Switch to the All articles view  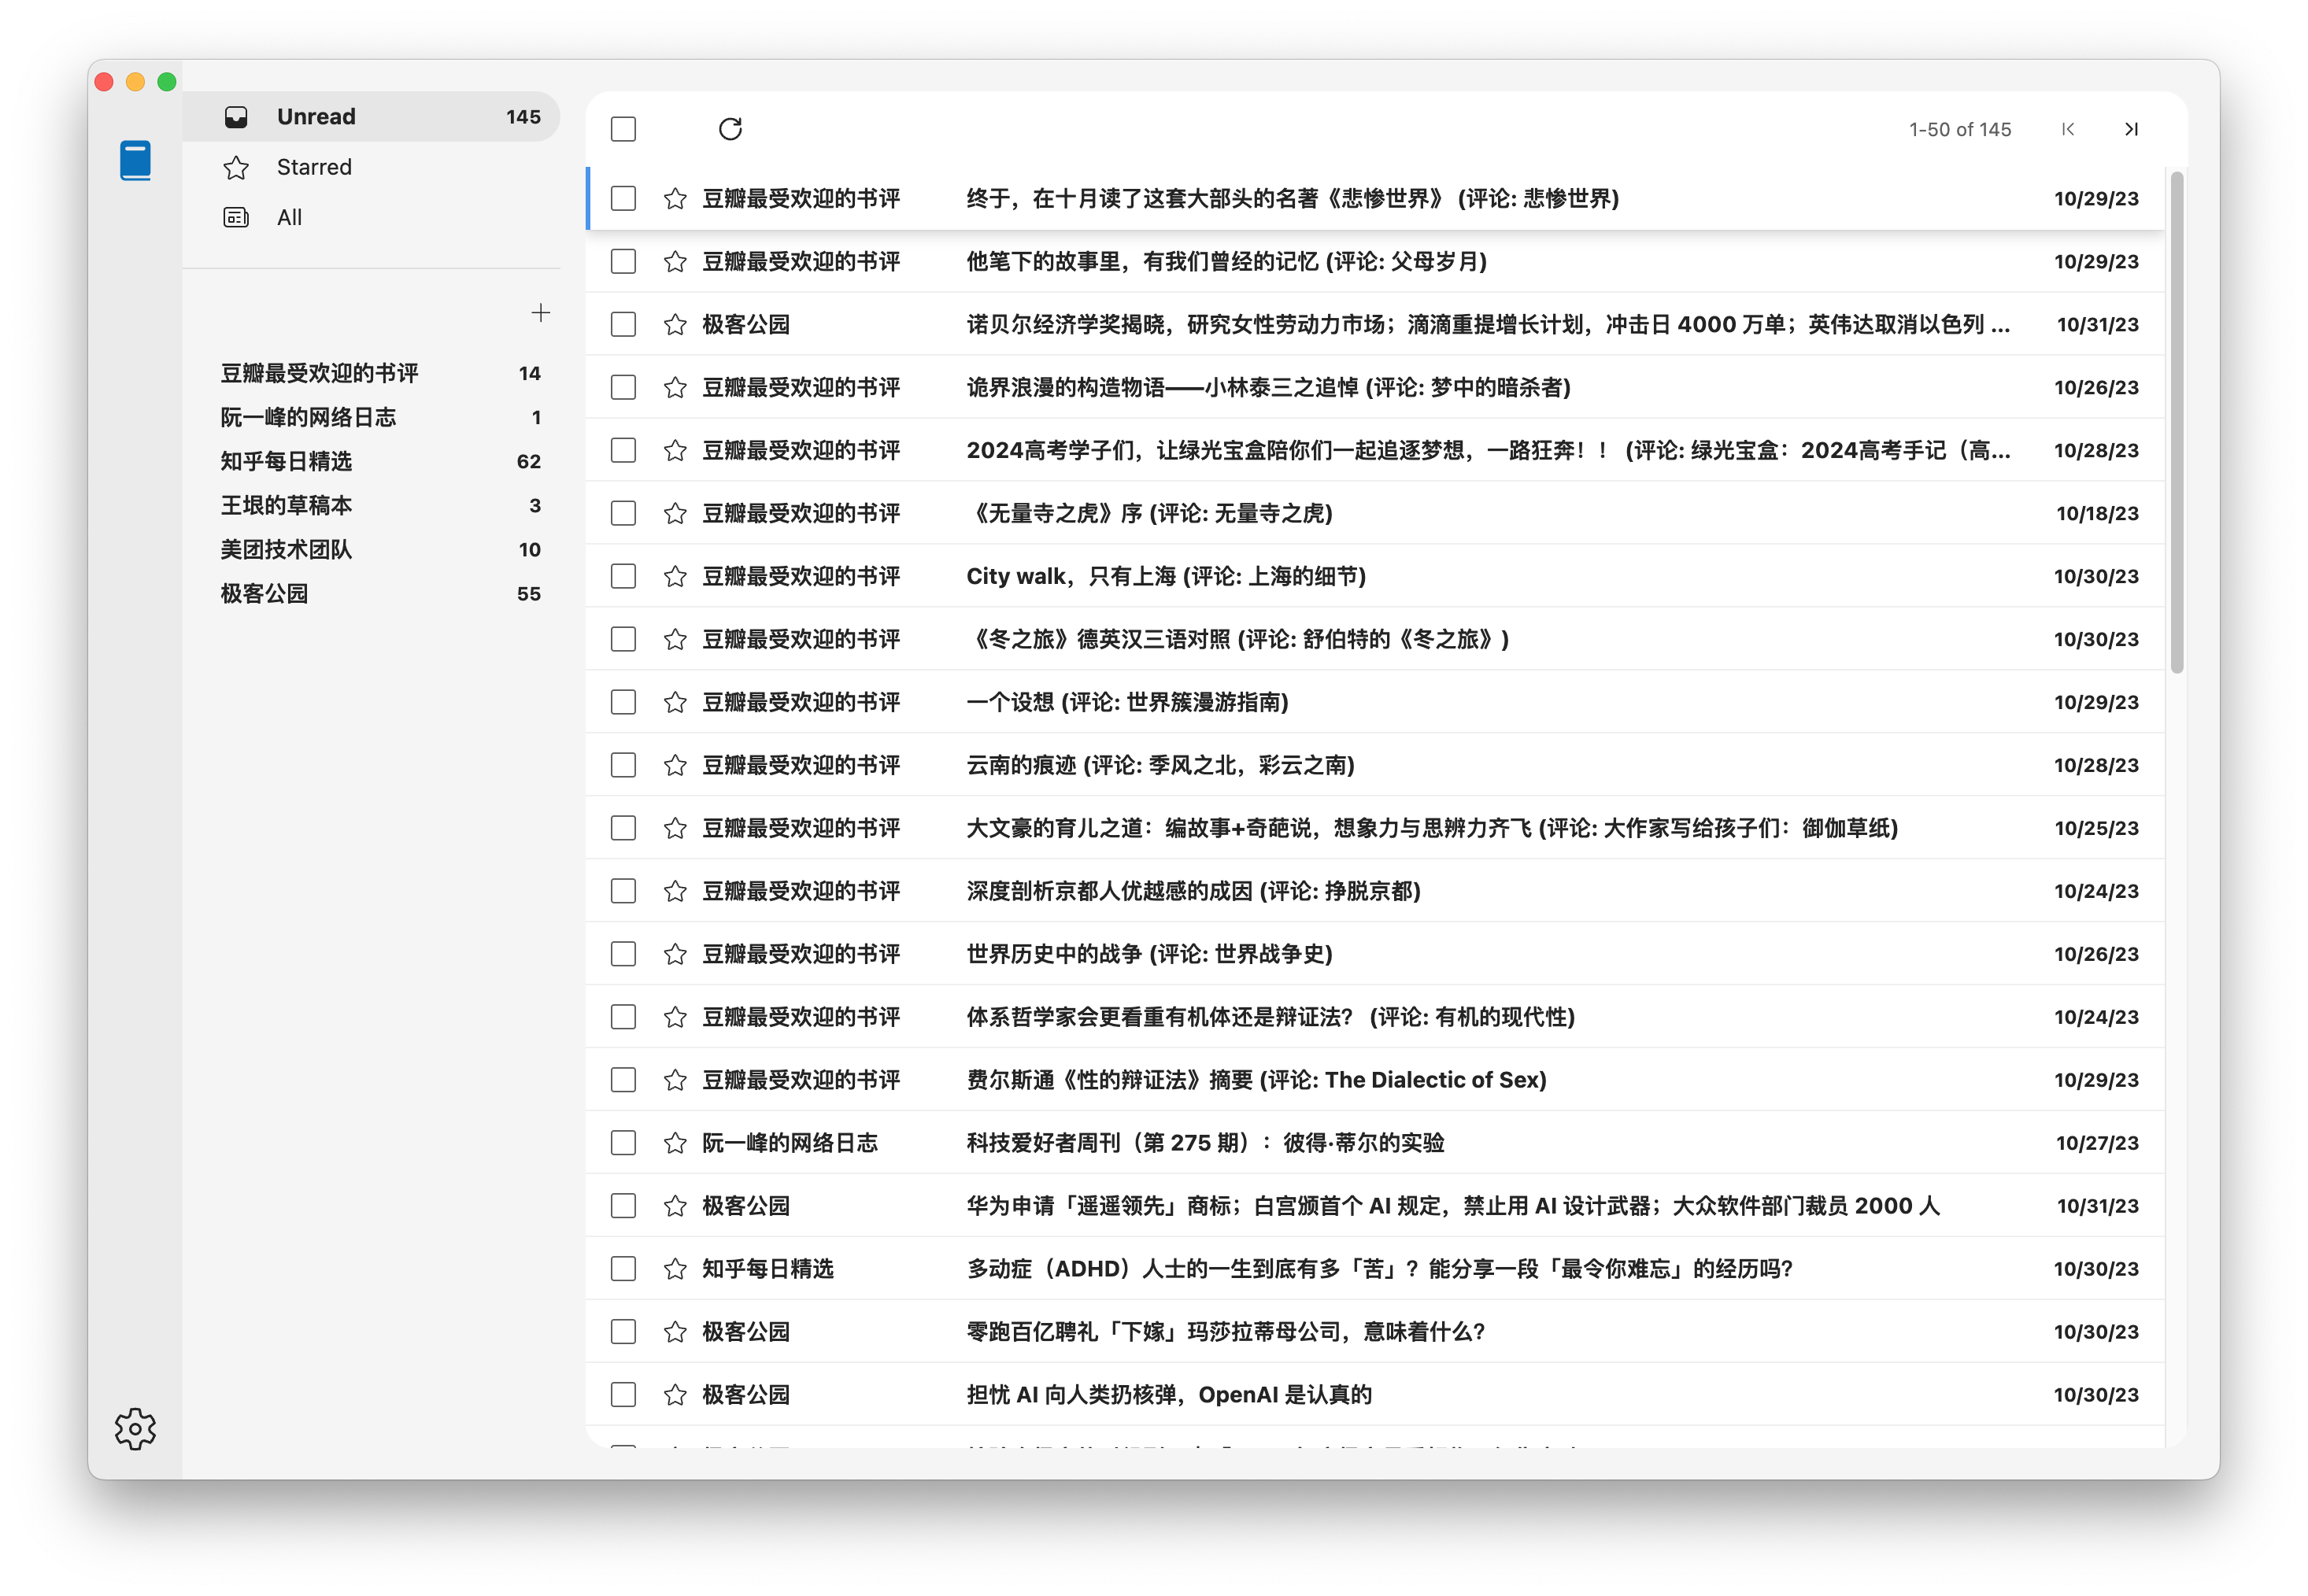click(288, 216)
